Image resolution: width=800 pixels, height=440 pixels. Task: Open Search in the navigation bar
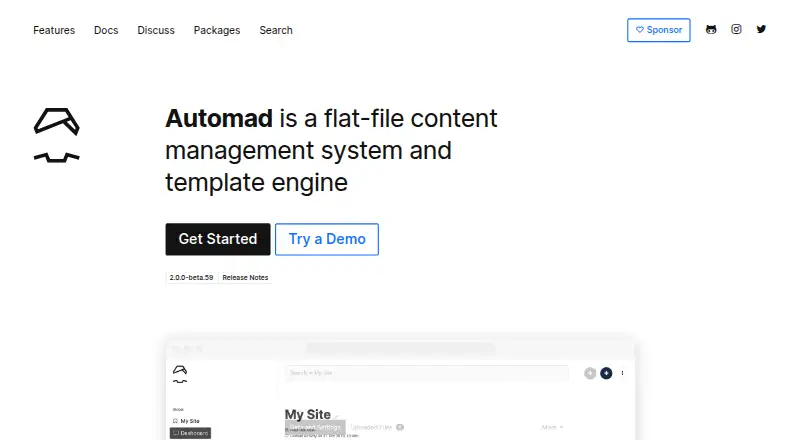point(276,30)
